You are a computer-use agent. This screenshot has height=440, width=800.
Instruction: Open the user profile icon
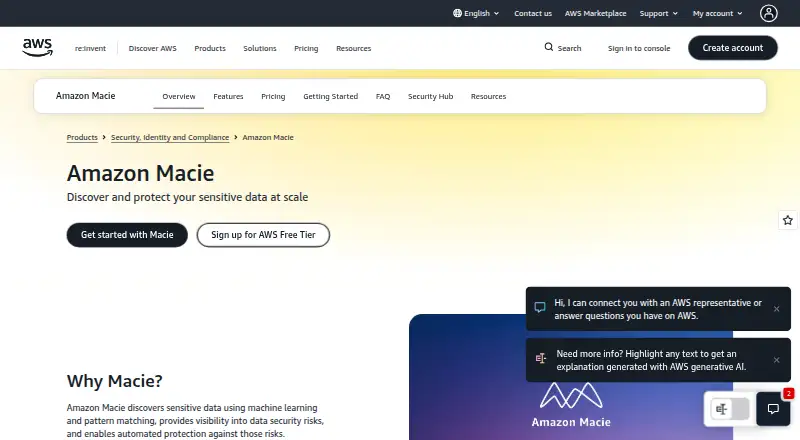(x=768, y=13)
